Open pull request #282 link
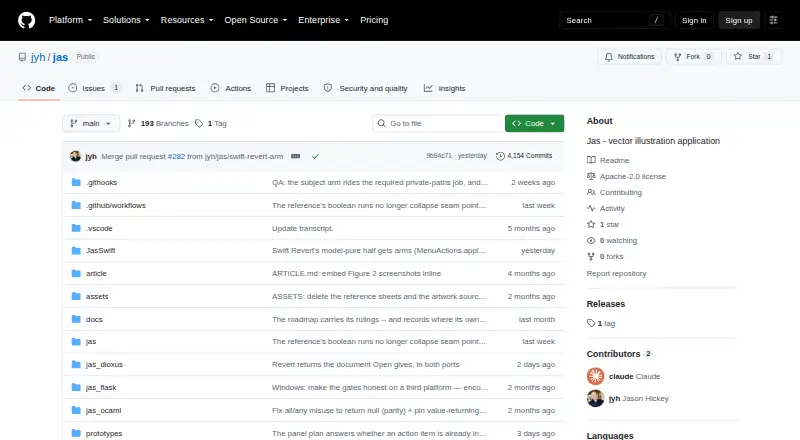The height and width of the screenshot is (440, 800). 176,156
